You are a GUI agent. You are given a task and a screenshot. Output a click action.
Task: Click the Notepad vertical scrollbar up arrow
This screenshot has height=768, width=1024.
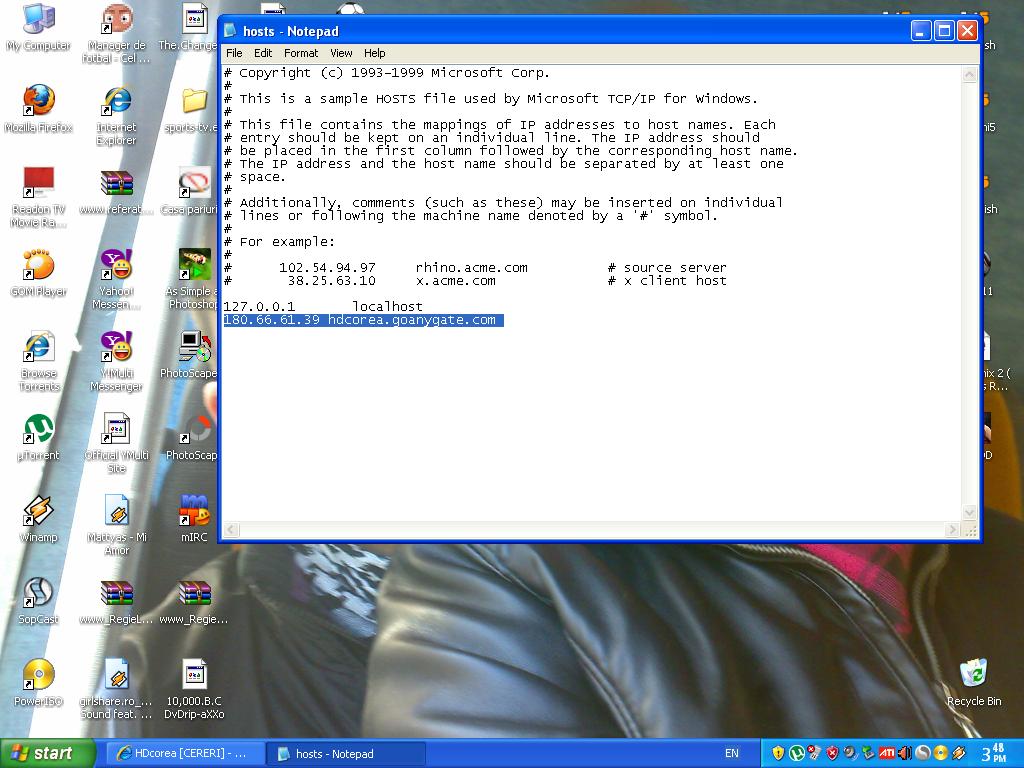pos(969,75)
